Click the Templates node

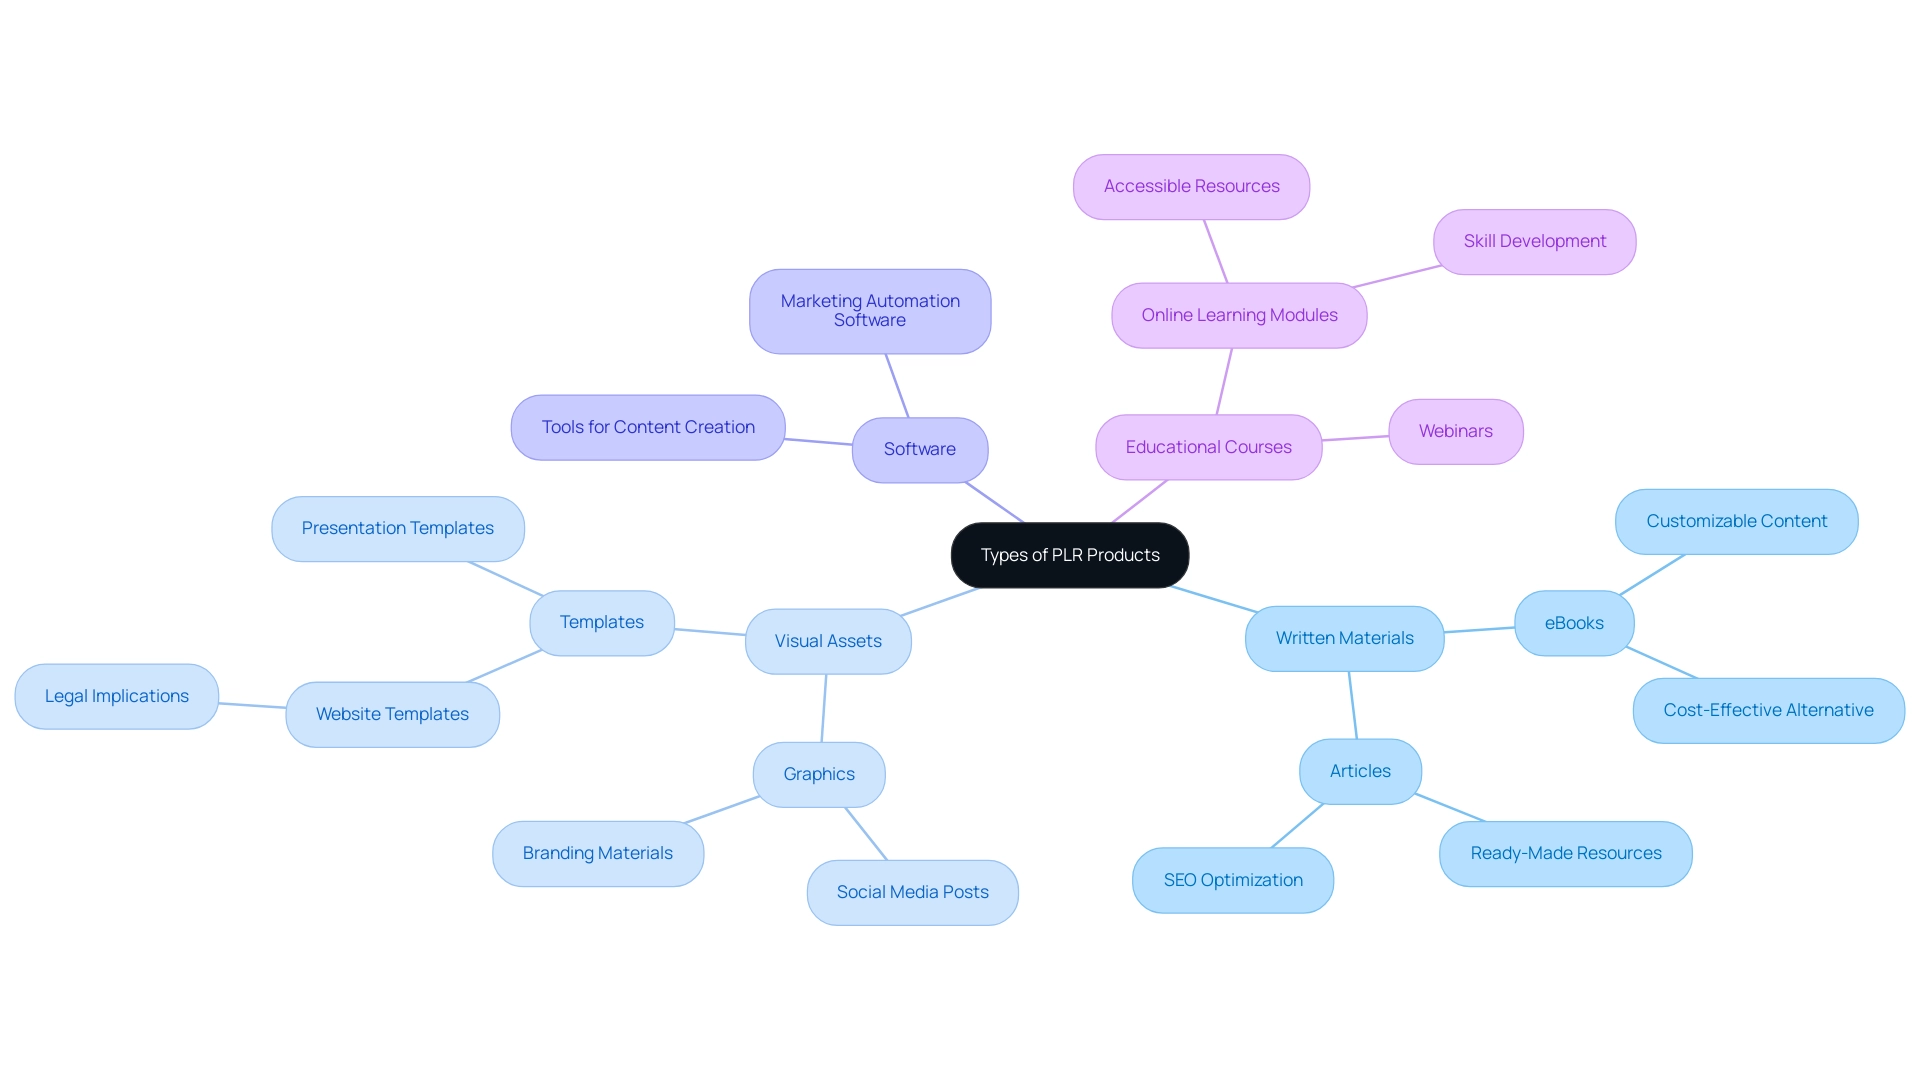[599, 621]
